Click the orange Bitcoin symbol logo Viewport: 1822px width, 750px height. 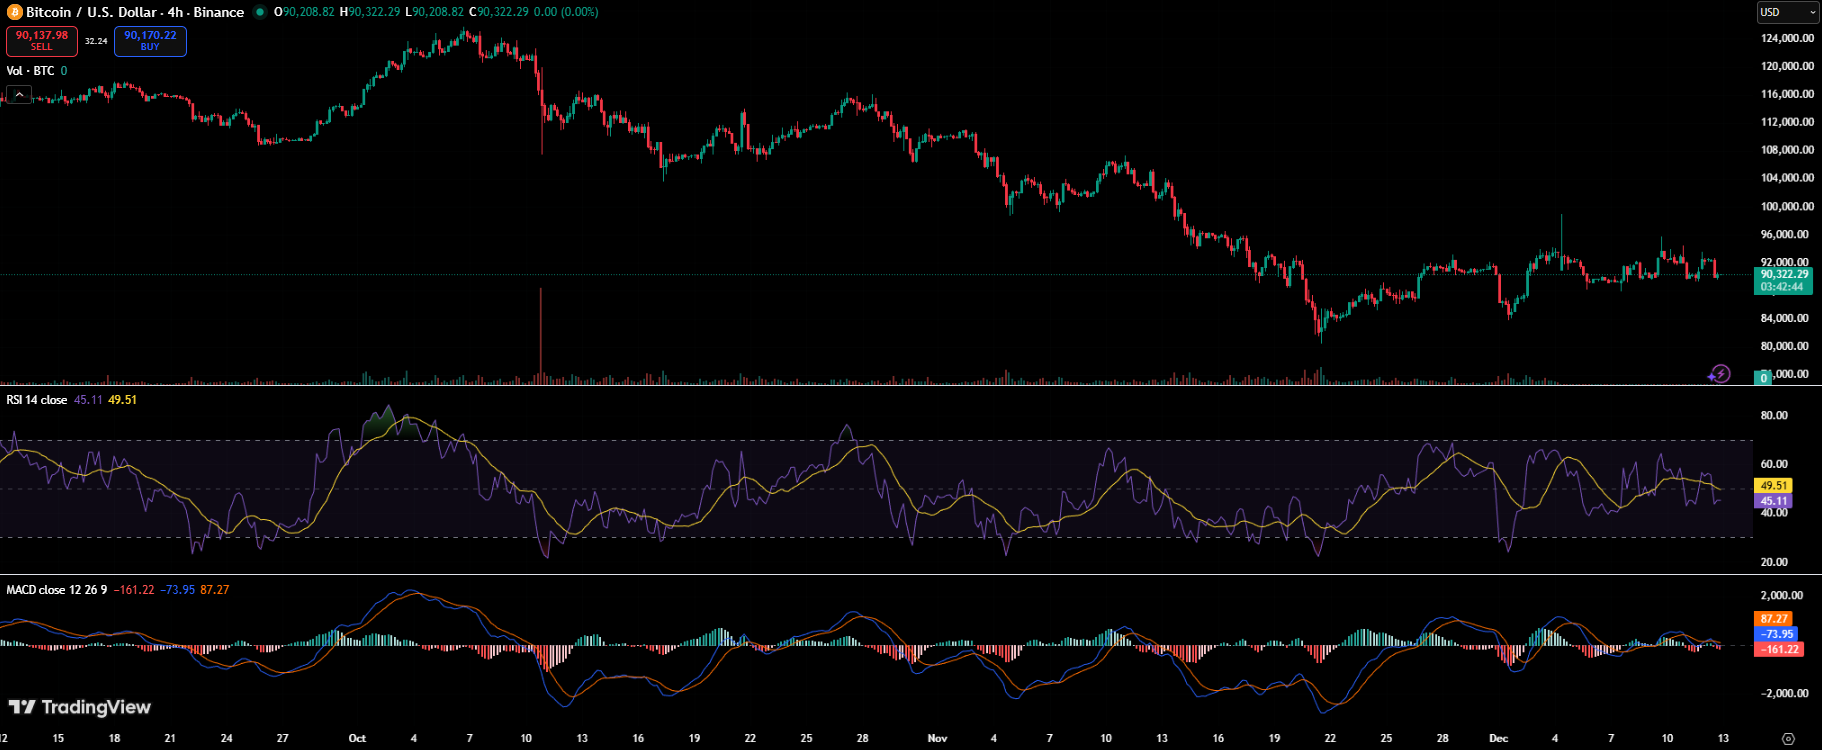(x=14, y=12)
